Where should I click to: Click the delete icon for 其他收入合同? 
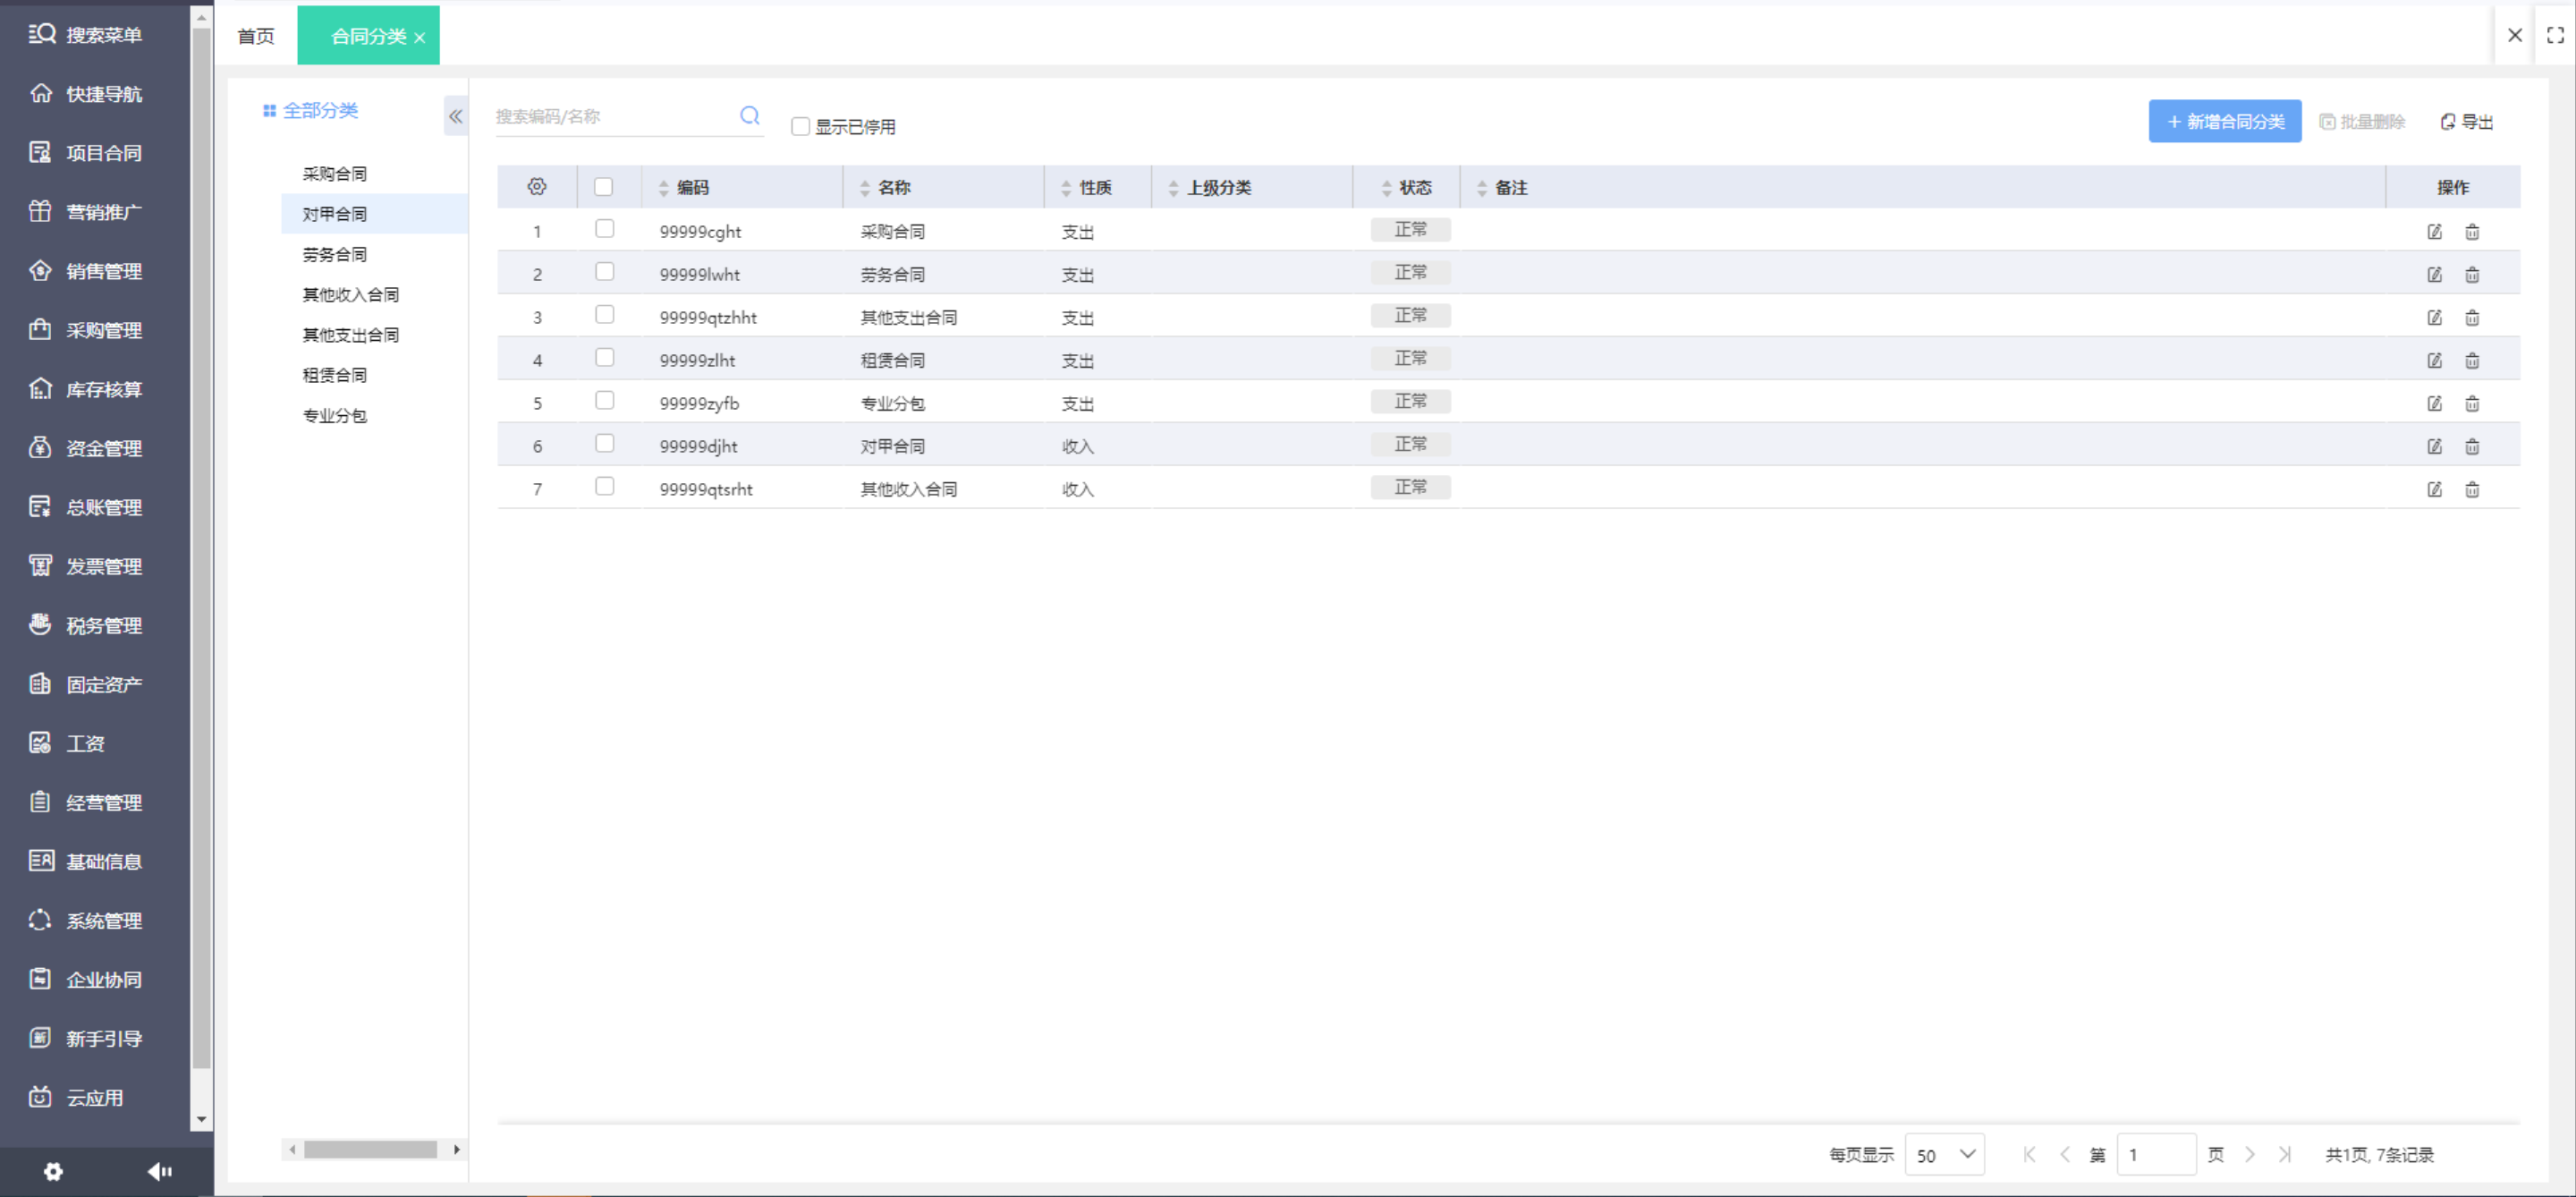(2470, 488)
